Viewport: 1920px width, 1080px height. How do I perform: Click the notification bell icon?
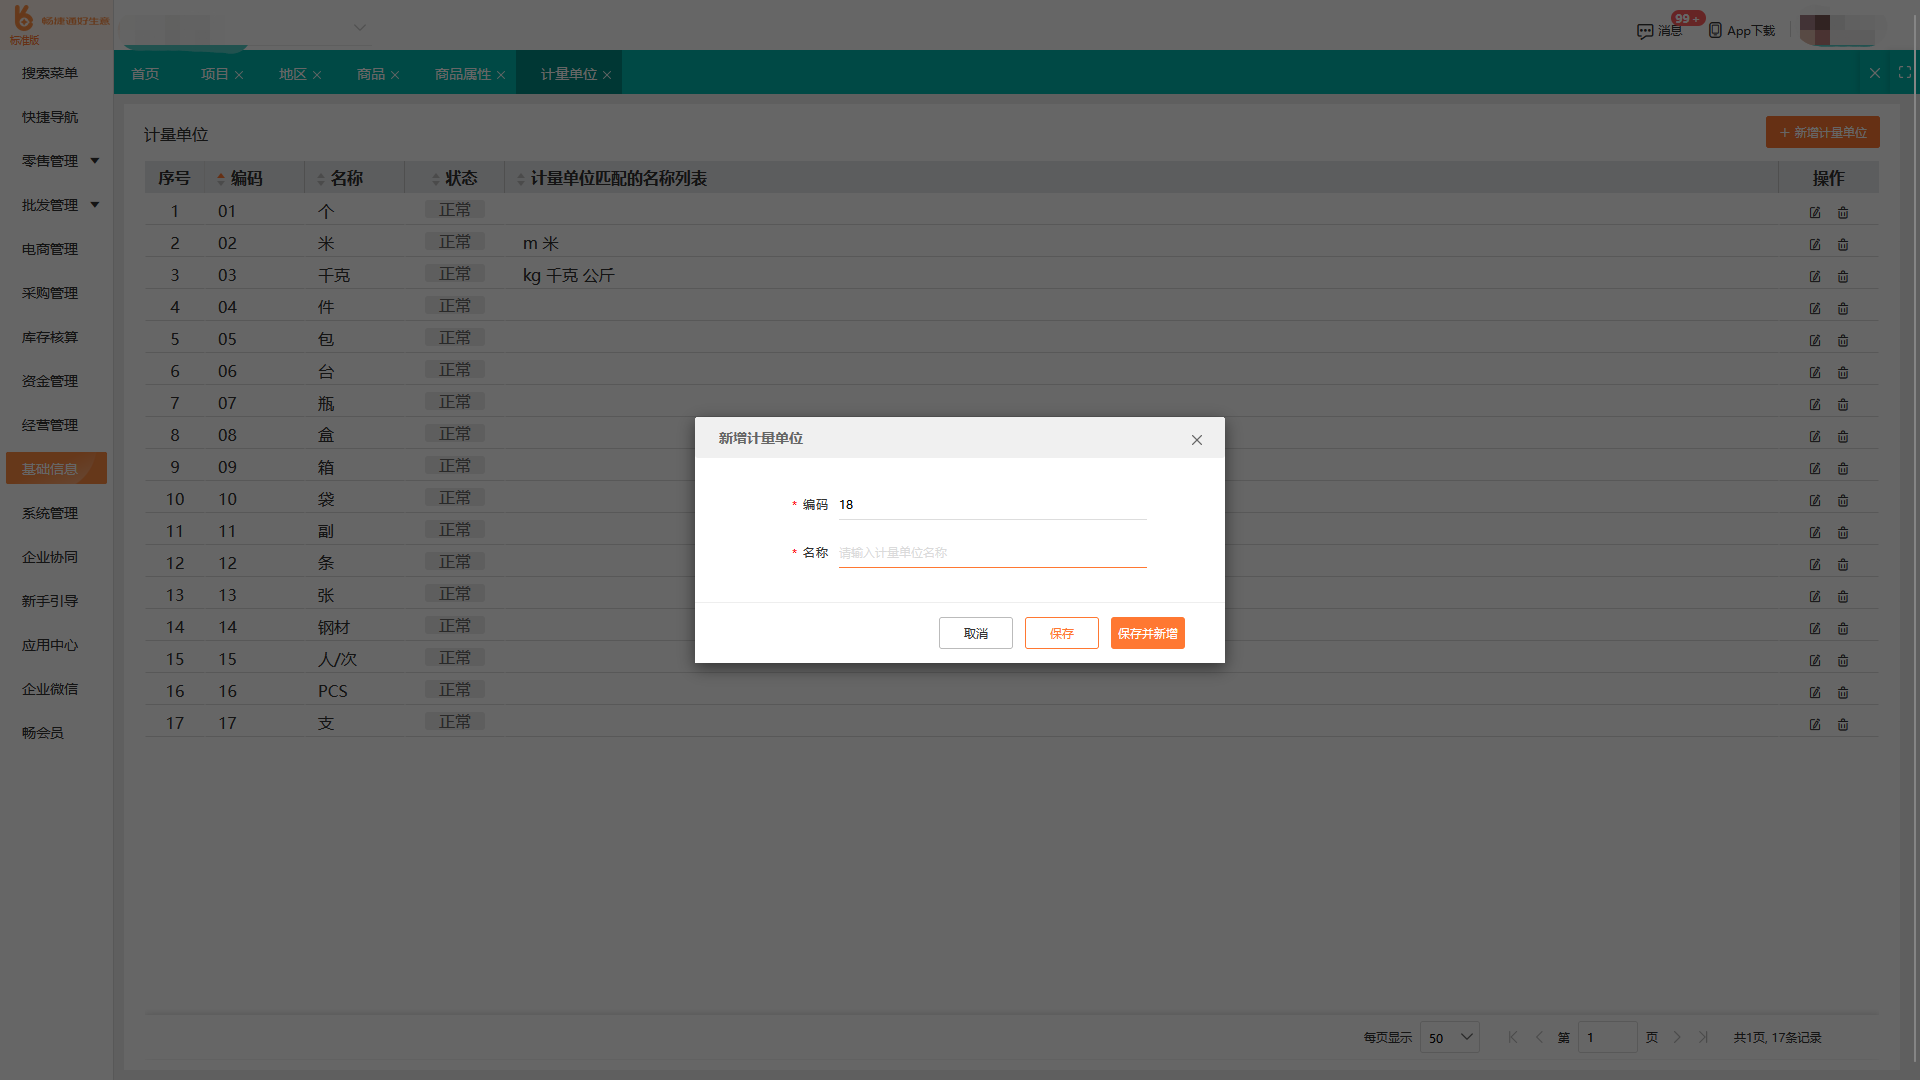(x=1652, y=29)
